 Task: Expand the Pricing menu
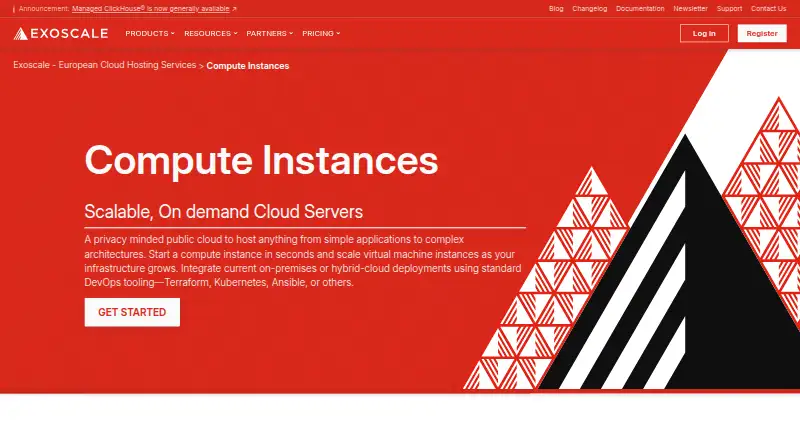pos(321,34)
